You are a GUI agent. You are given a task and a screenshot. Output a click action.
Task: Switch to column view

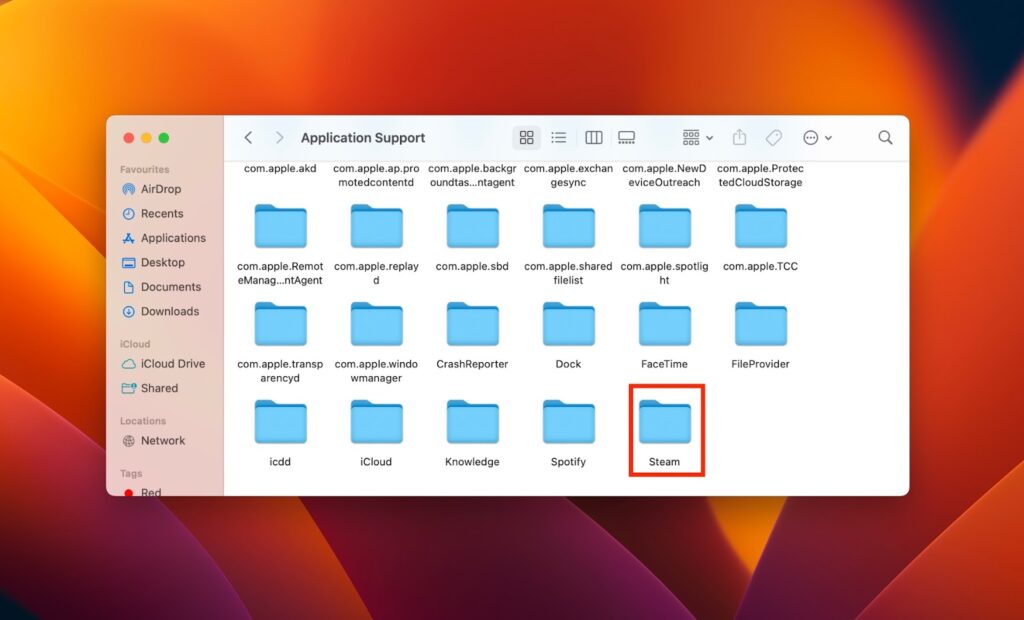pyautogui.click(x=594, y=138)
